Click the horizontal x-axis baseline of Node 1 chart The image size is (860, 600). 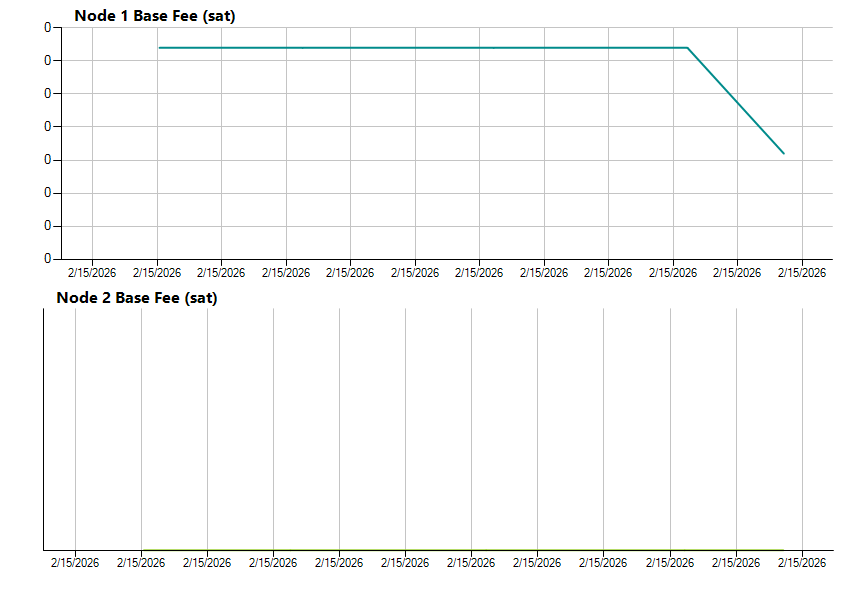(x=440, y=259)
